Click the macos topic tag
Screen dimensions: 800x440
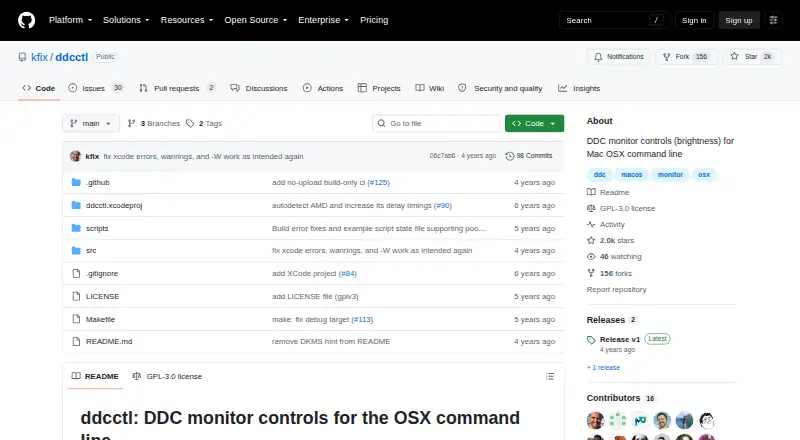tap(632, 175)
